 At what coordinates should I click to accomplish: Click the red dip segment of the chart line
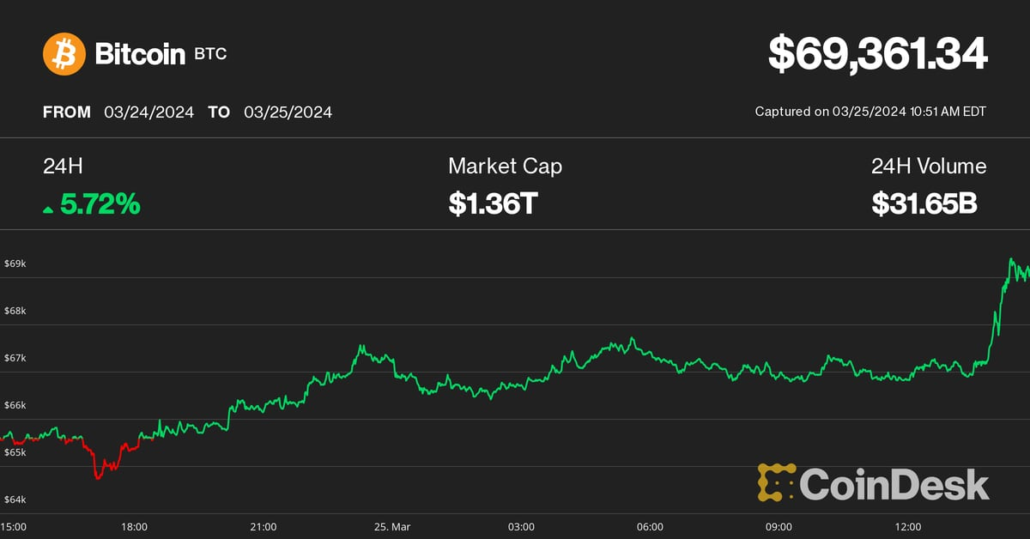[100, 466]
